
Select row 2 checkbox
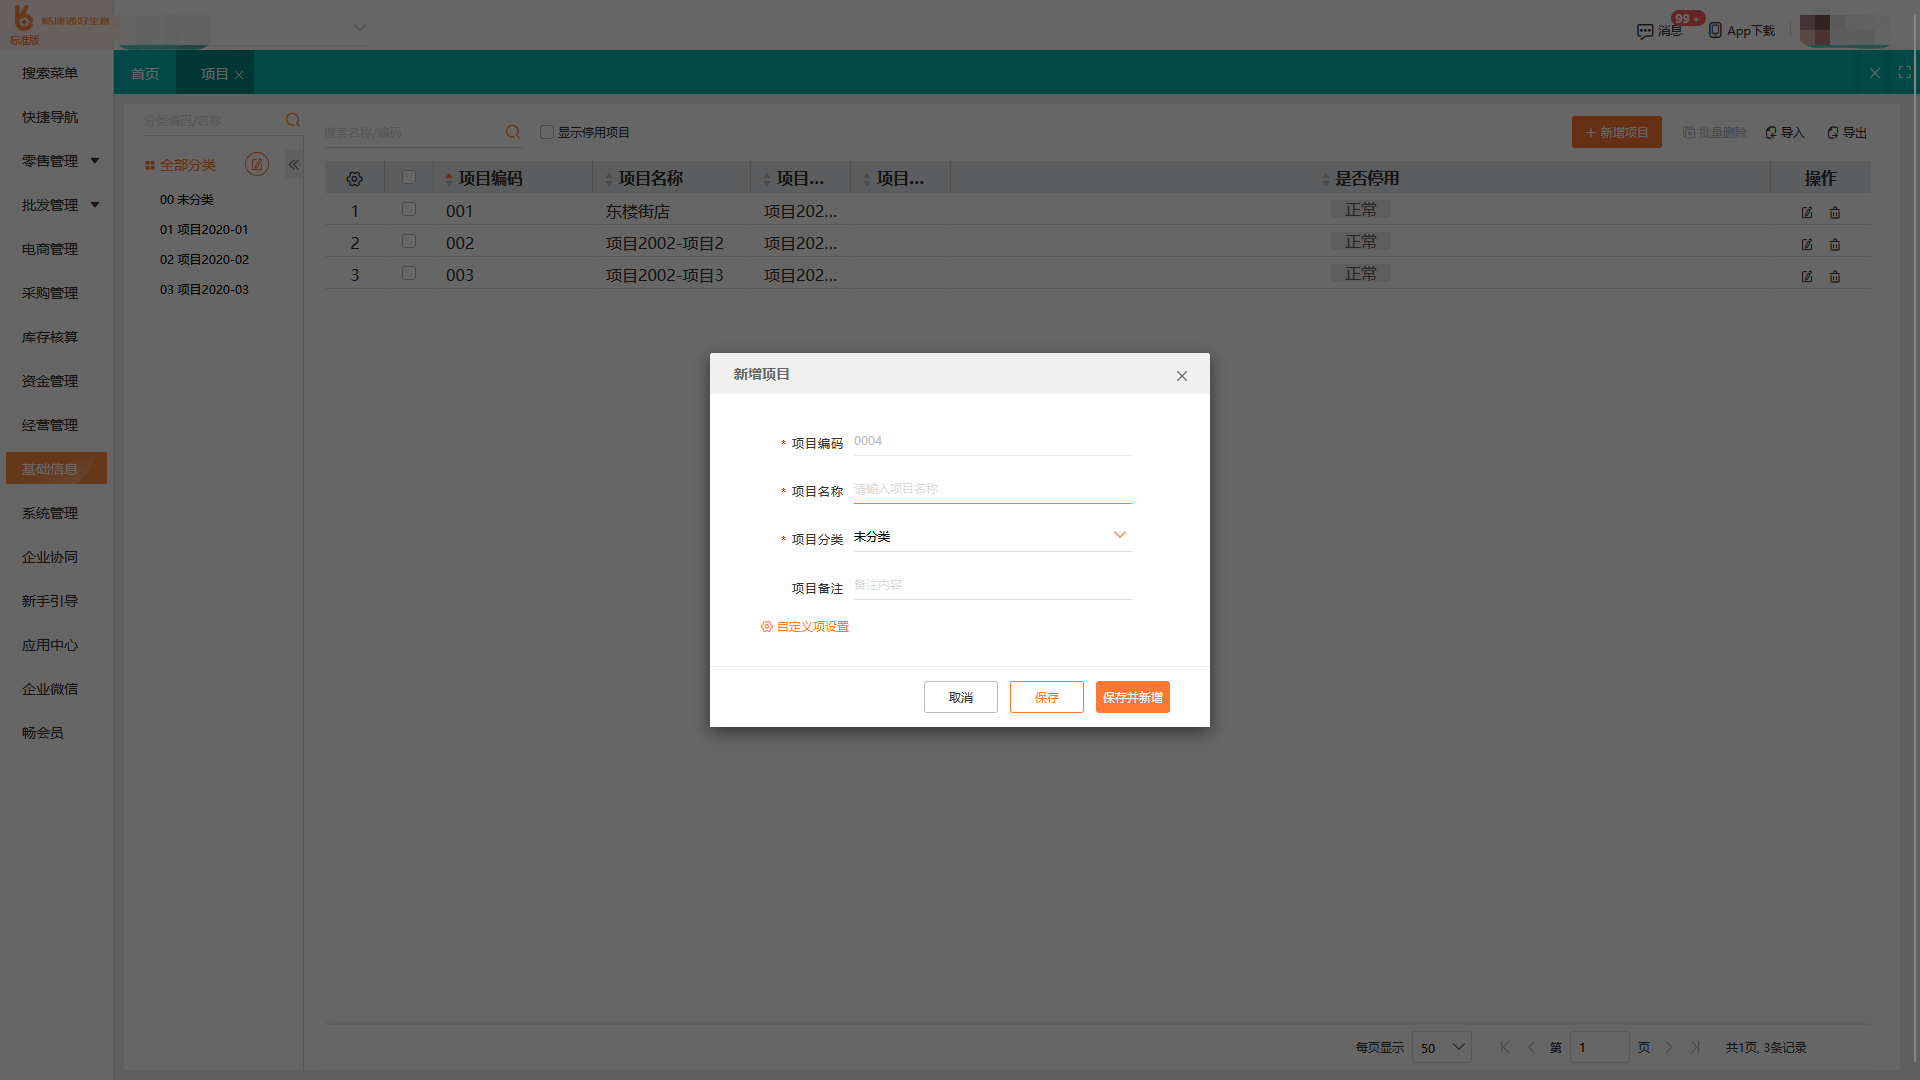pos(409,241)
